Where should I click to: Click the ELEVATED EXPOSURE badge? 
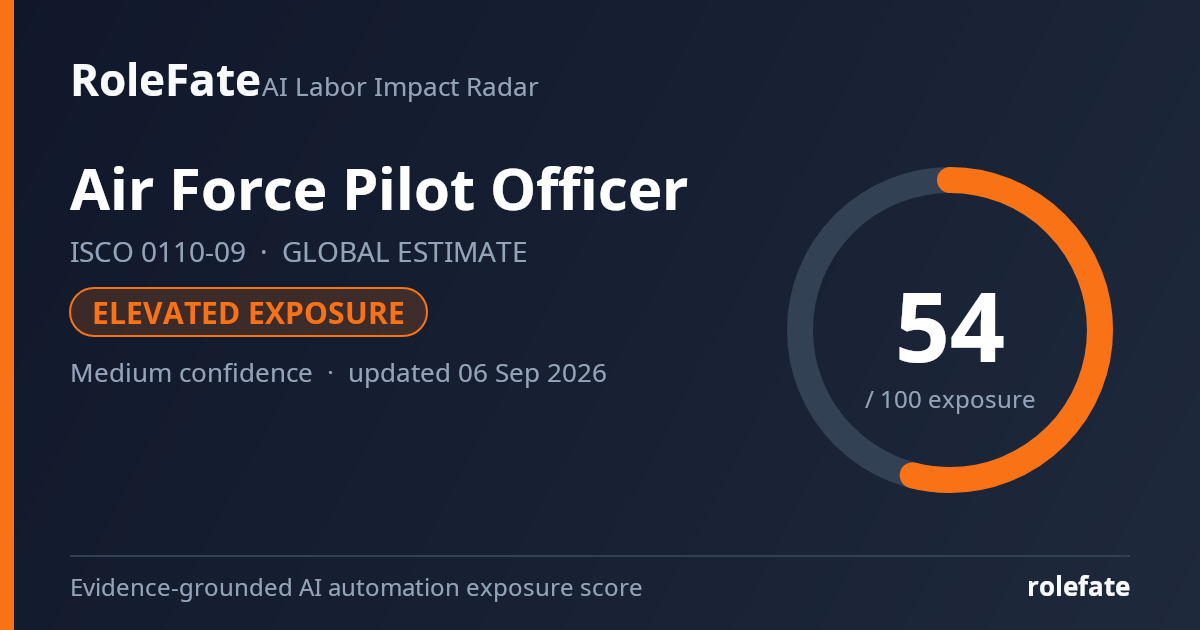click(x=249, y=313)
